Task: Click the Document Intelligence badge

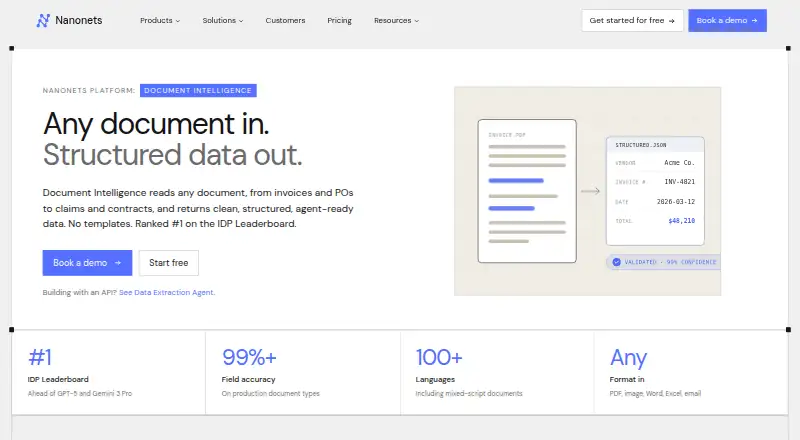Action: (x=198, y=90)
